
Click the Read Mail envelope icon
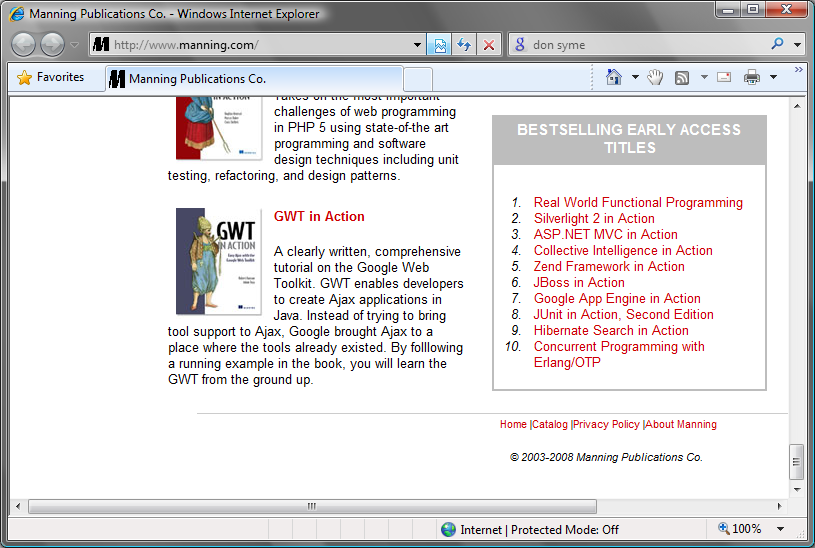[724, 77]
